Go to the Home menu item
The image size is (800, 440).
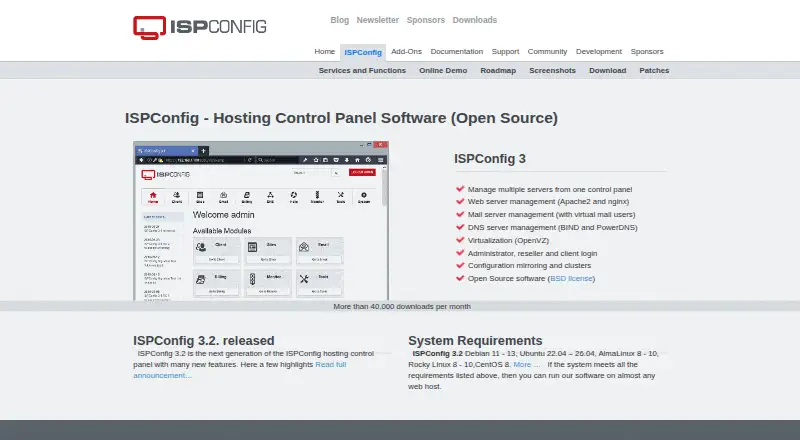tap(324, 52)
